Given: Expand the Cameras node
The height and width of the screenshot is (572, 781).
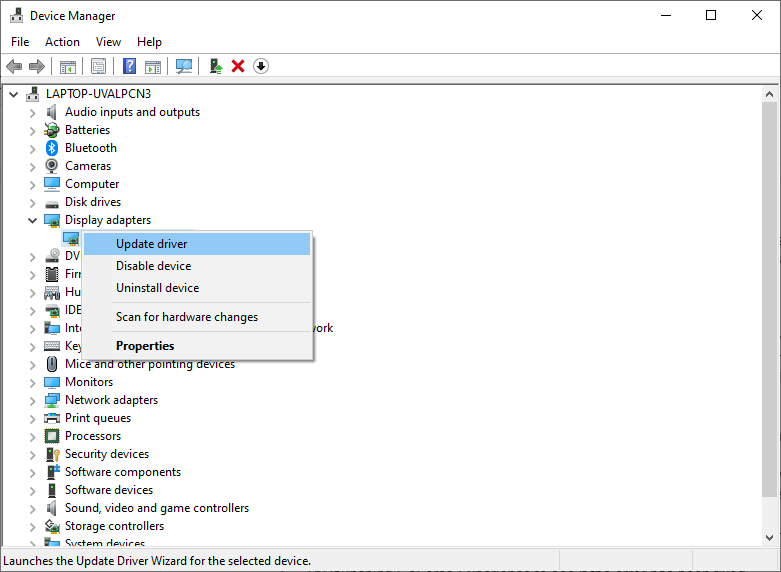Looking at the screenshot, I should tap(32, 166).
